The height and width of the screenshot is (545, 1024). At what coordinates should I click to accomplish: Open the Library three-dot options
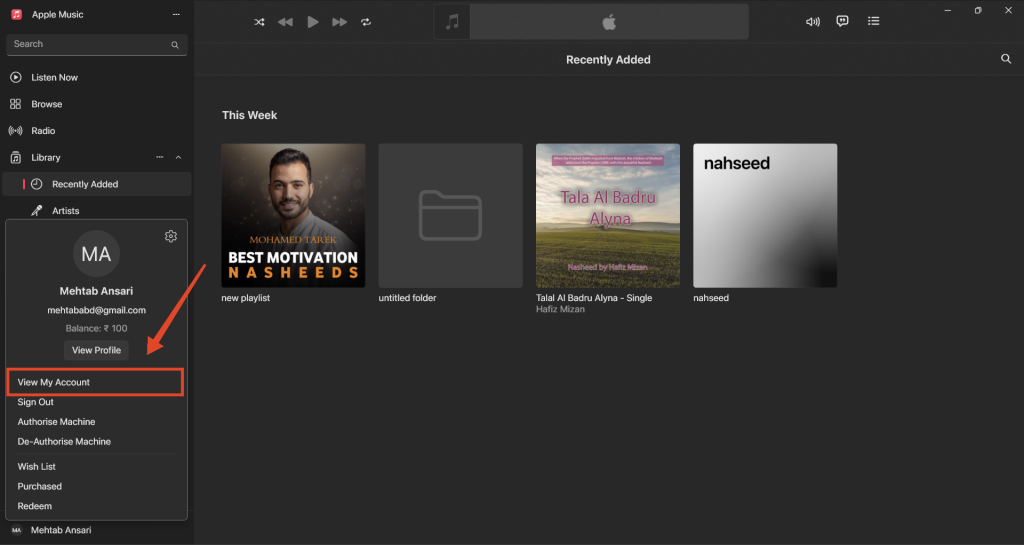(x=159, y=157)
